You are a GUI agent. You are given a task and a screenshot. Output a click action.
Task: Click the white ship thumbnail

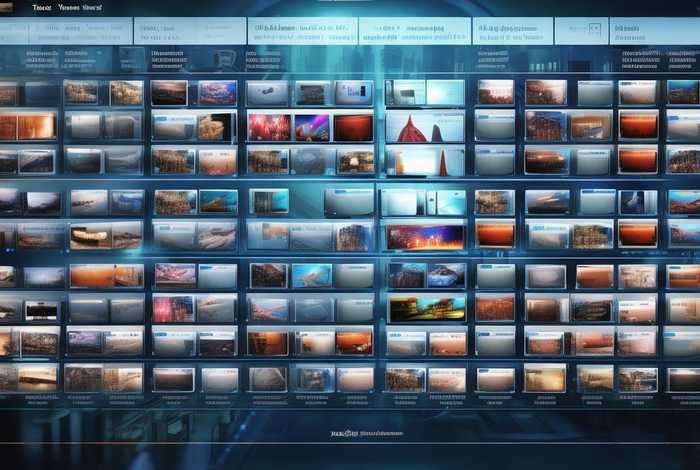click(90, 235)
